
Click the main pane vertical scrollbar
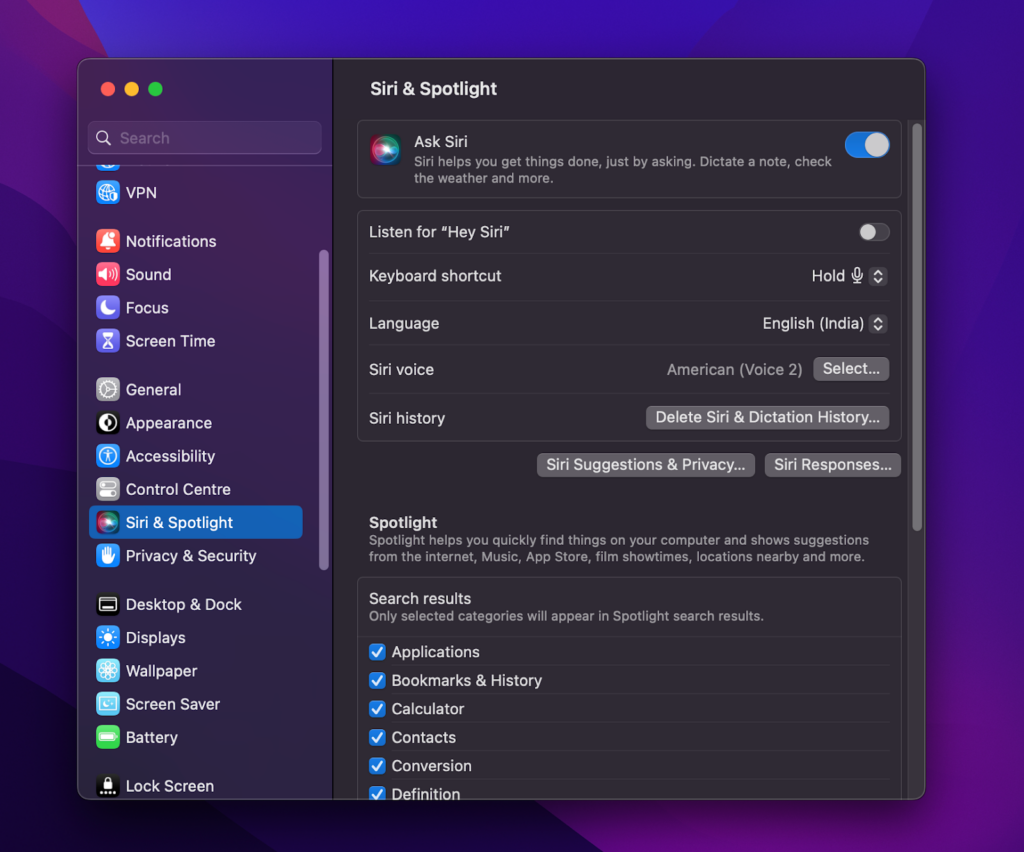pyautogui.click(x=917, y=326)
